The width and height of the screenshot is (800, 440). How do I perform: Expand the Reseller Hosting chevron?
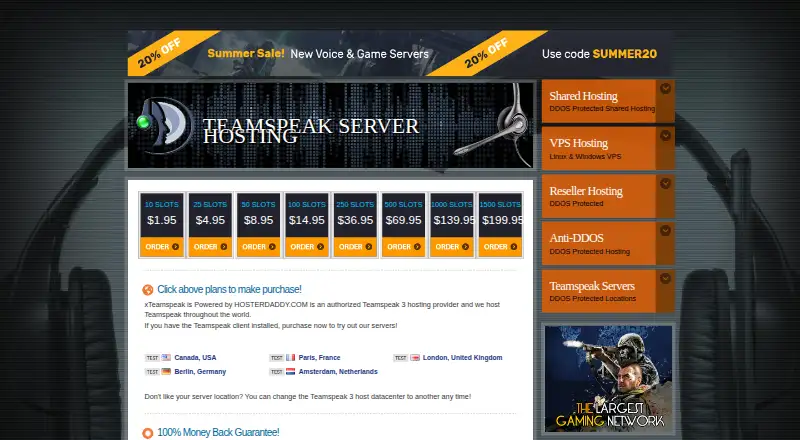tap(665, 183)
